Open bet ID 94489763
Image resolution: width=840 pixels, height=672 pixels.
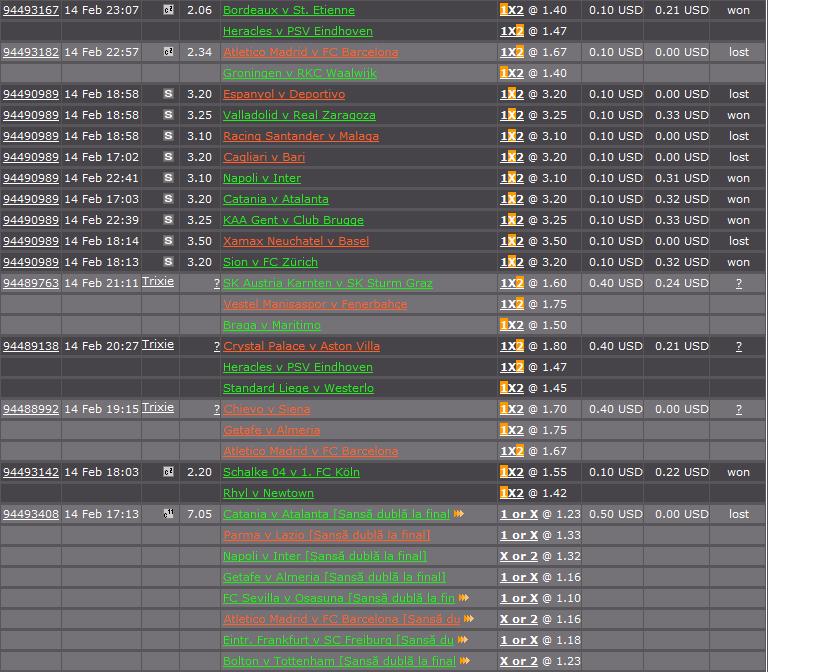click(31, 283)
